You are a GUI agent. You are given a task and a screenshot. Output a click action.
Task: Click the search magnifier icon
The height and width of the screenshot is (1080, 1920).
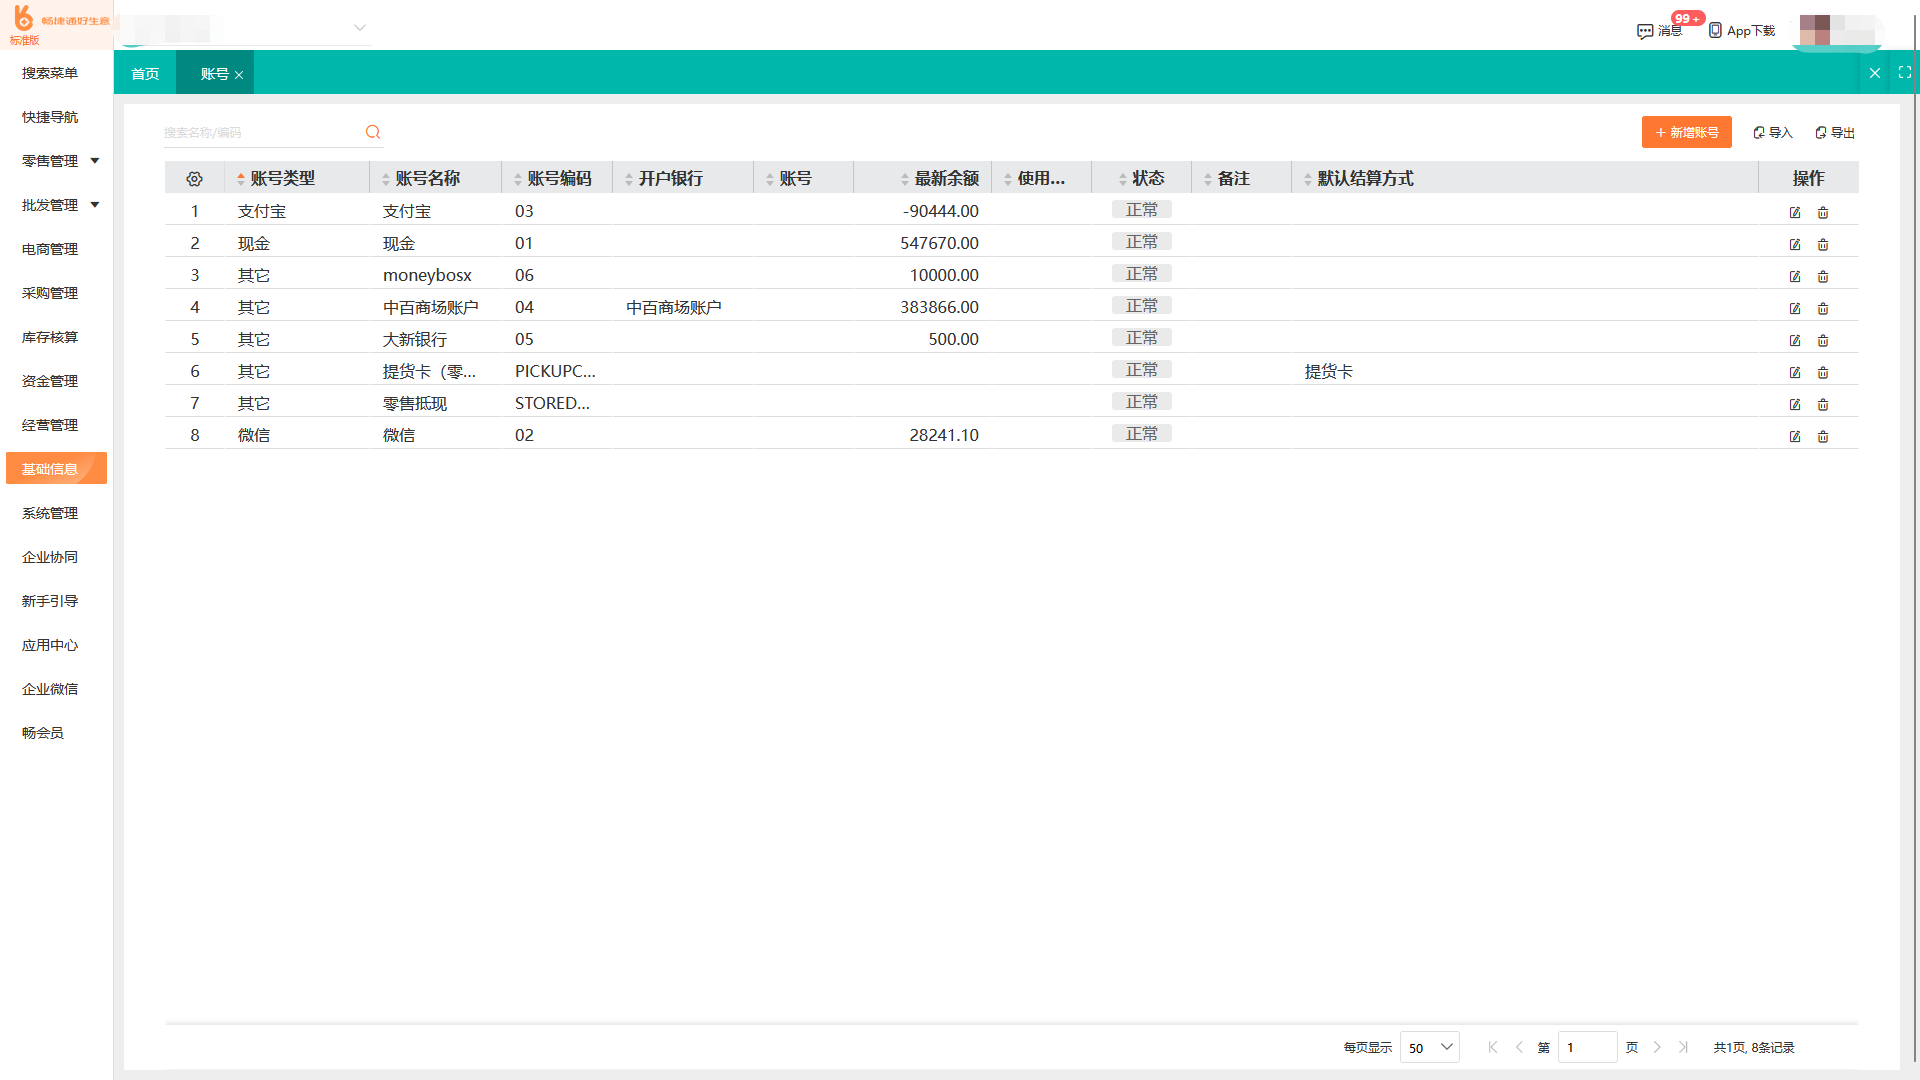pos(373,131)
